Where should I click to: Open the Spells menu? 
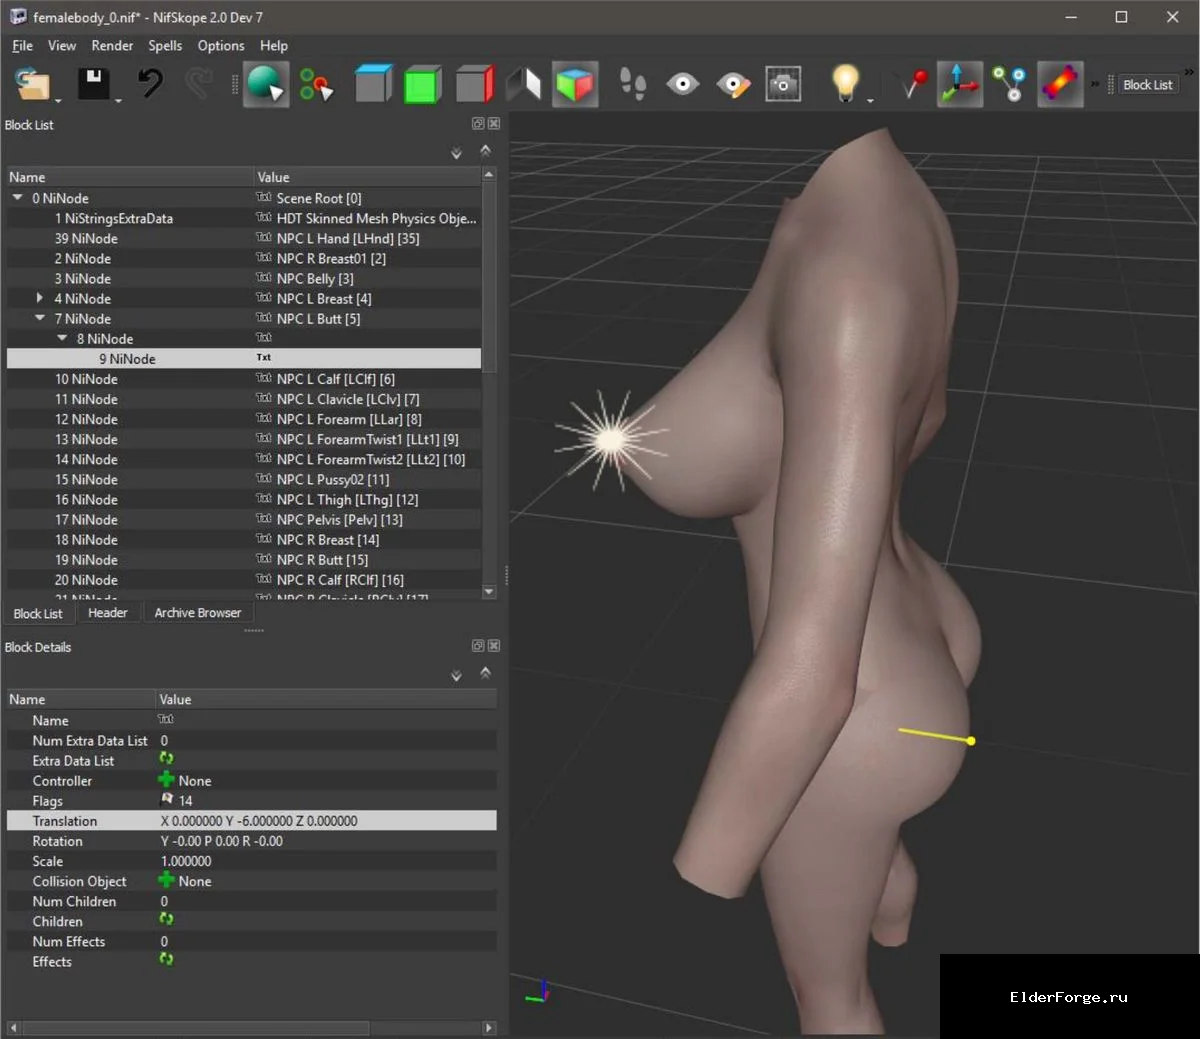(165, 46)
